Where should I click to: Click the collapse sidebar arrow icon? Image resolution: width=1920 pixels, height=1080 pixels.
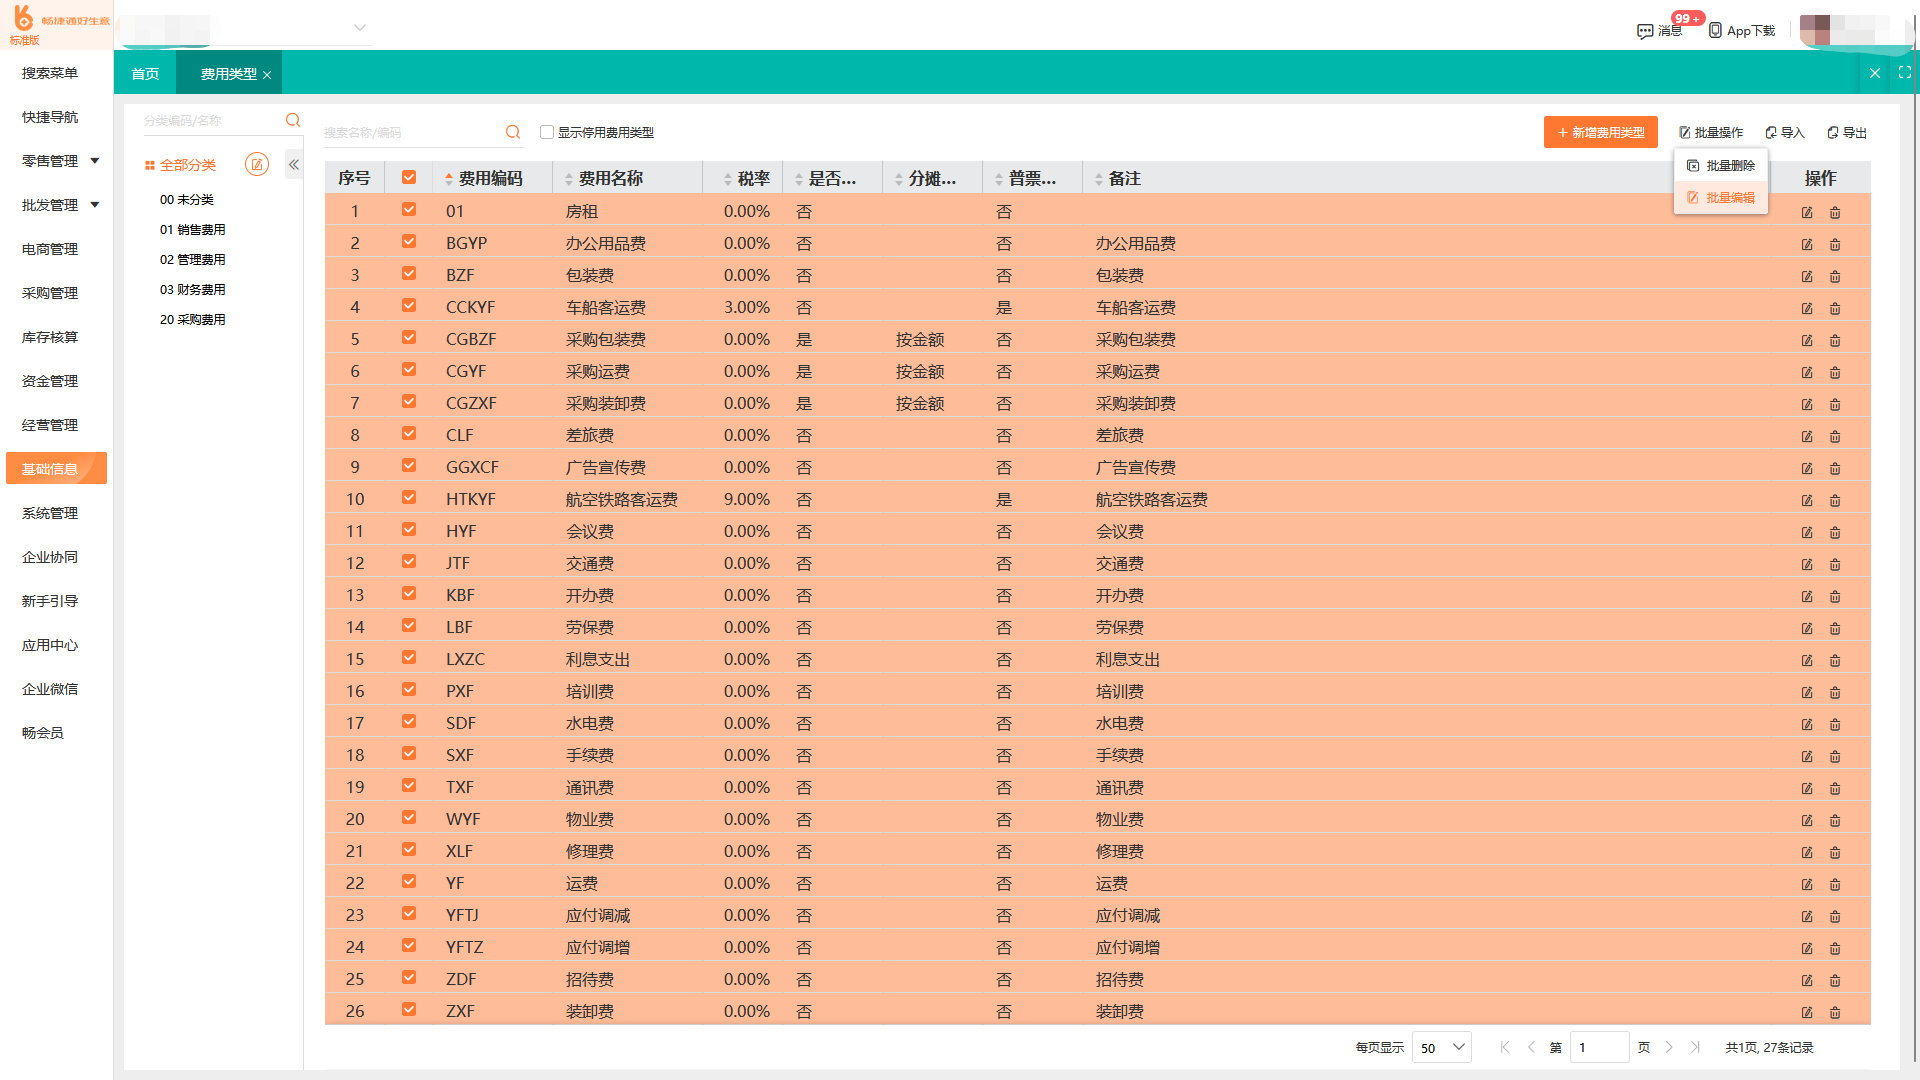[x=293, y=164]
